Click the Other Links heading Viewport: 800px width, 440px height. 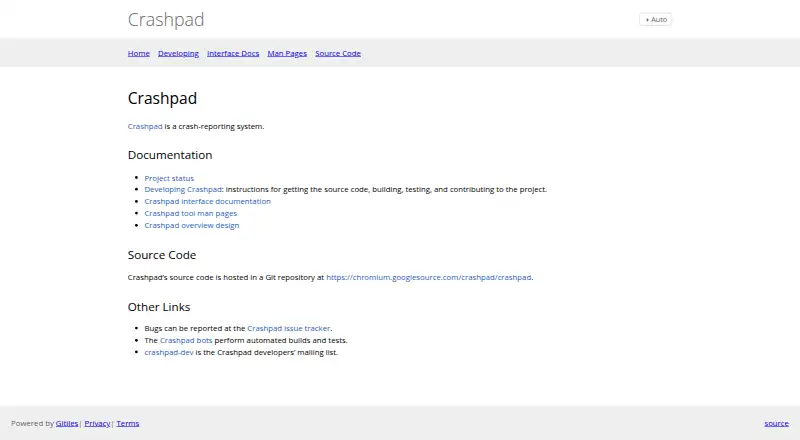pyautogui.click(x=159, y=307)
